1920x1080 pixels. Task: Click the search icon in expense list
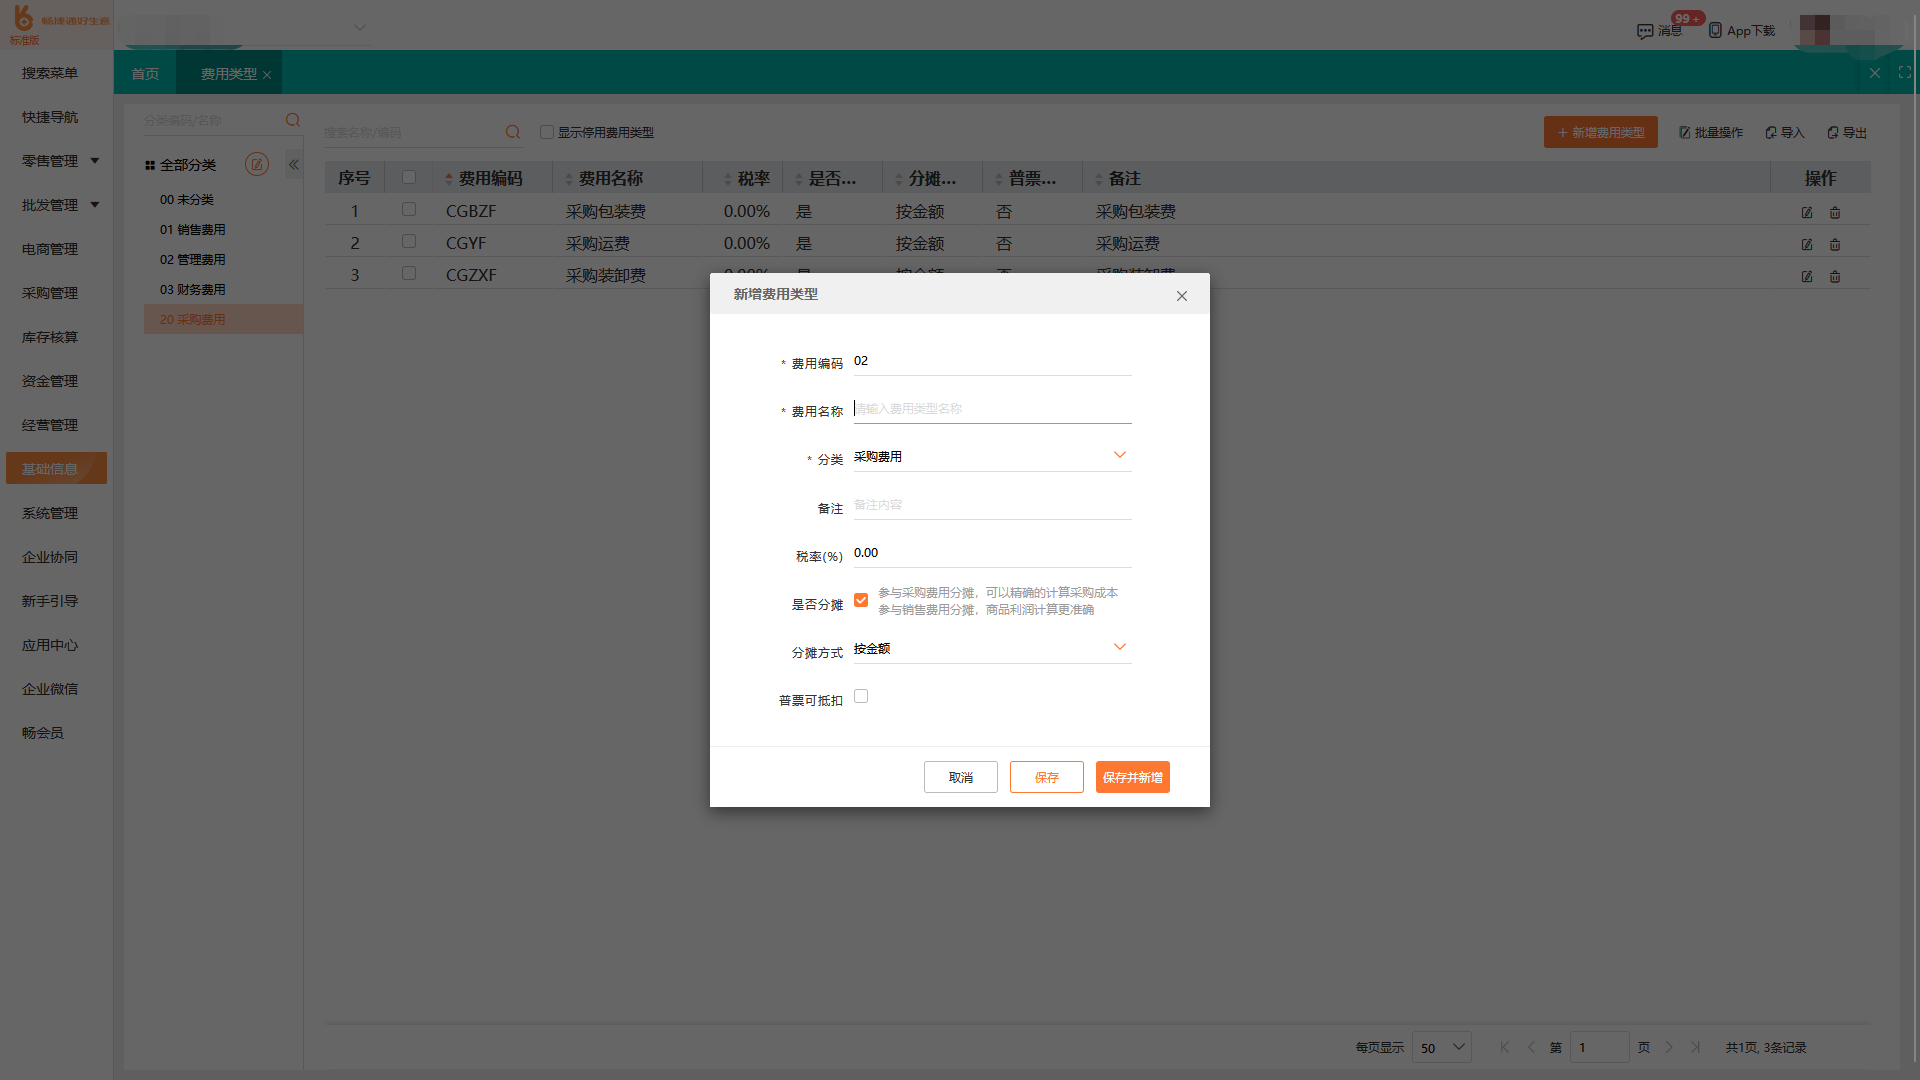coord(513,131)
